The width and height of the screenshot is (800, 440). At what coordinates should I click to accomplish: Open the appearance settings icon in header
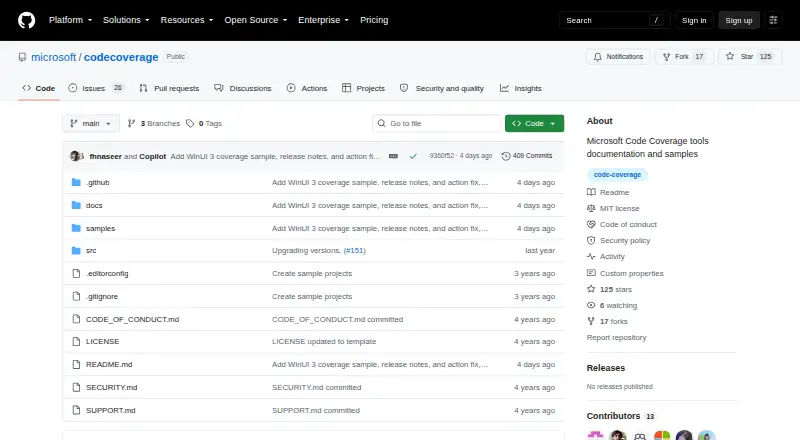tap(773, 20)
